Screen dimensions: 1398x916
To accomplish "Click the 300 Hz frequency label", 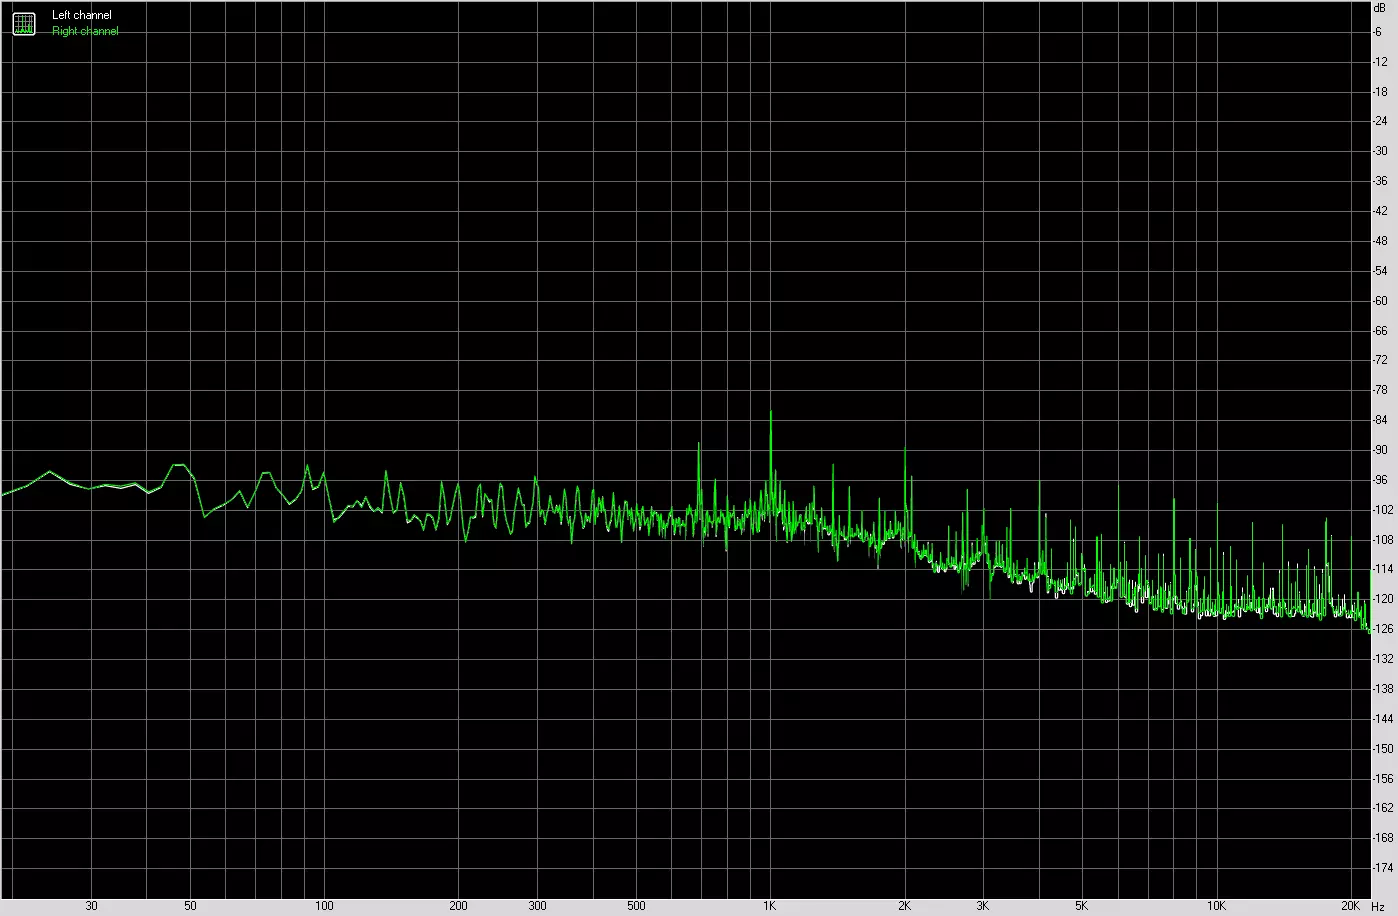I will [537, 906].
